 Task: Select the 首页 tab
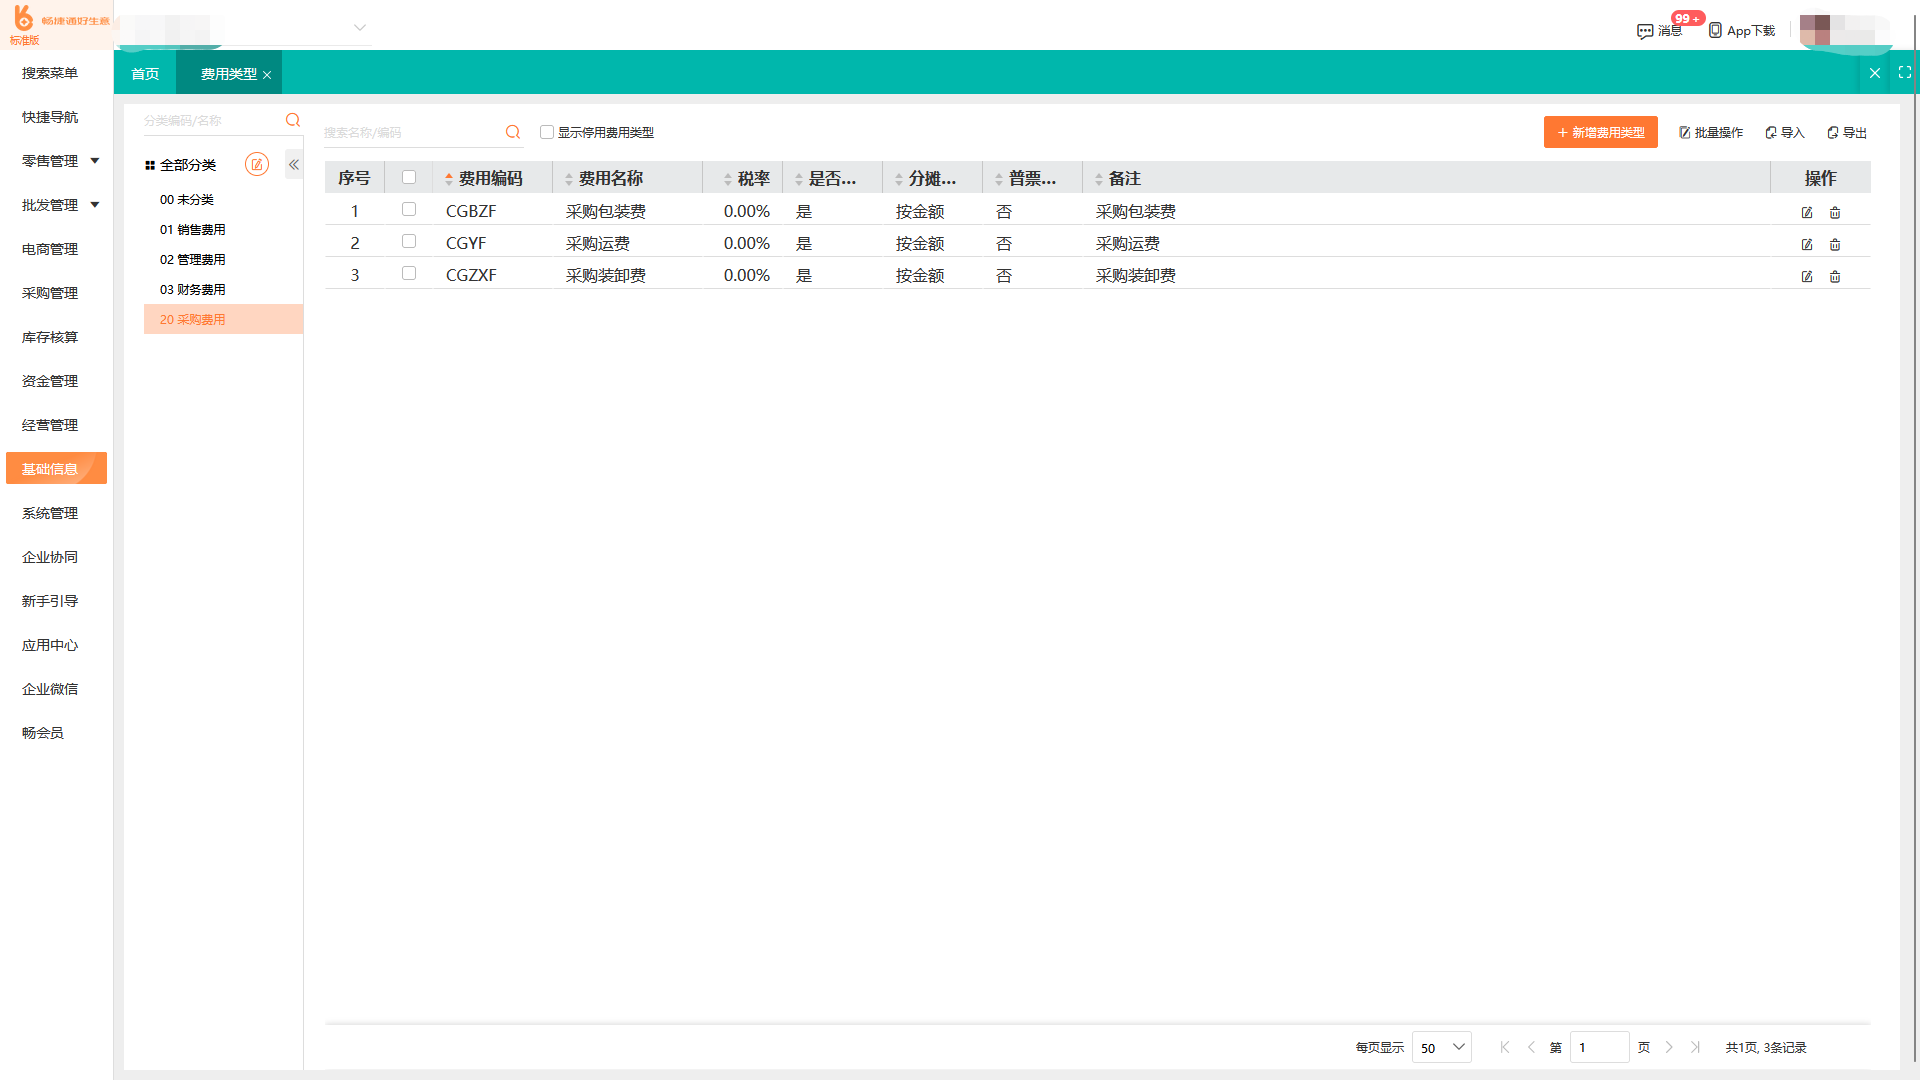[x=145, y=74]
